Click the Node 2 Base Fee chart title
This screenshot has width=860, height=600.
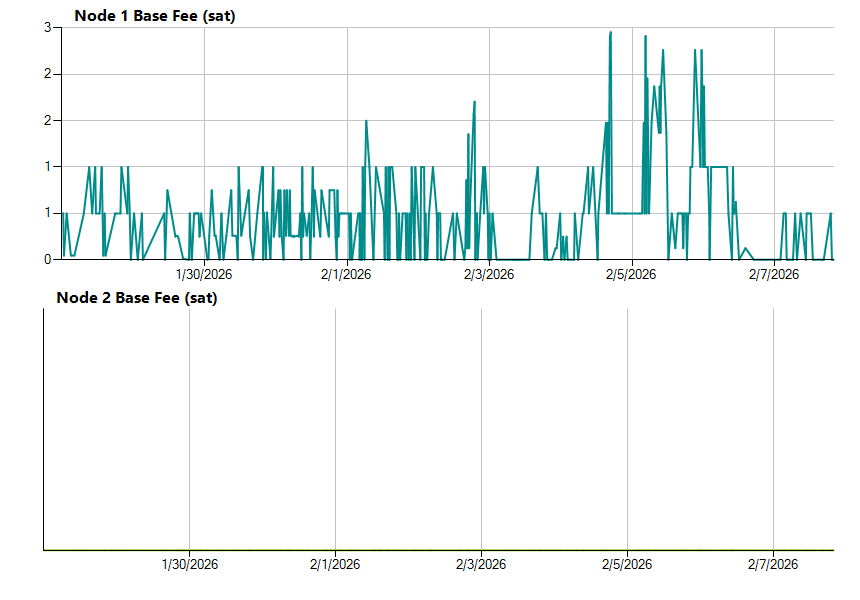click(x=137, y=297)
